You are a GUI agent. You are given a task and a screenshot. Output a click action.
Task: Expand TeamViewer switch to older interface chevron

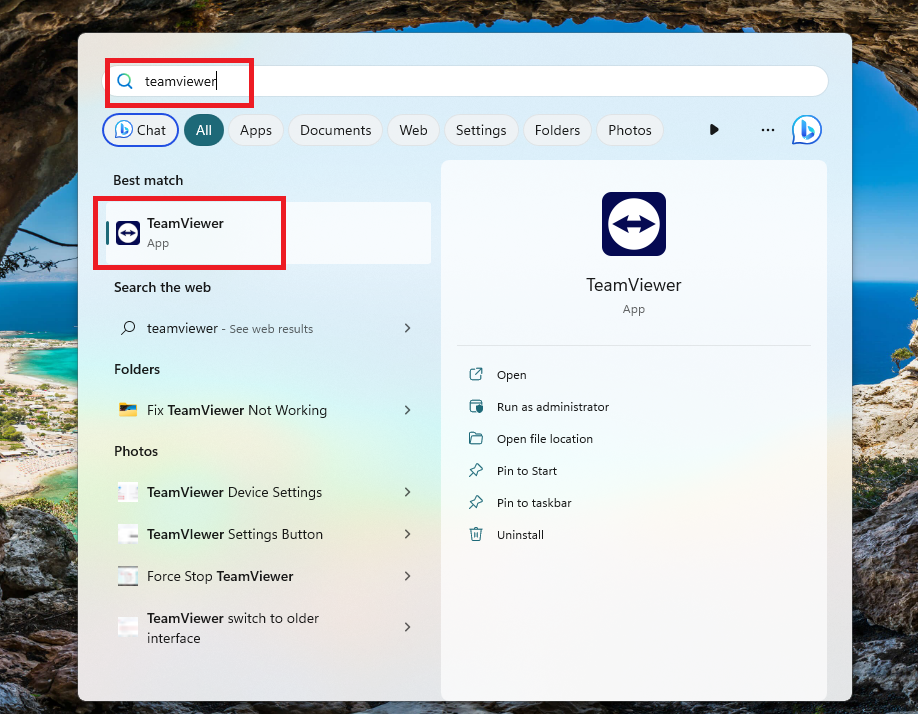click(x=407, y=627)
